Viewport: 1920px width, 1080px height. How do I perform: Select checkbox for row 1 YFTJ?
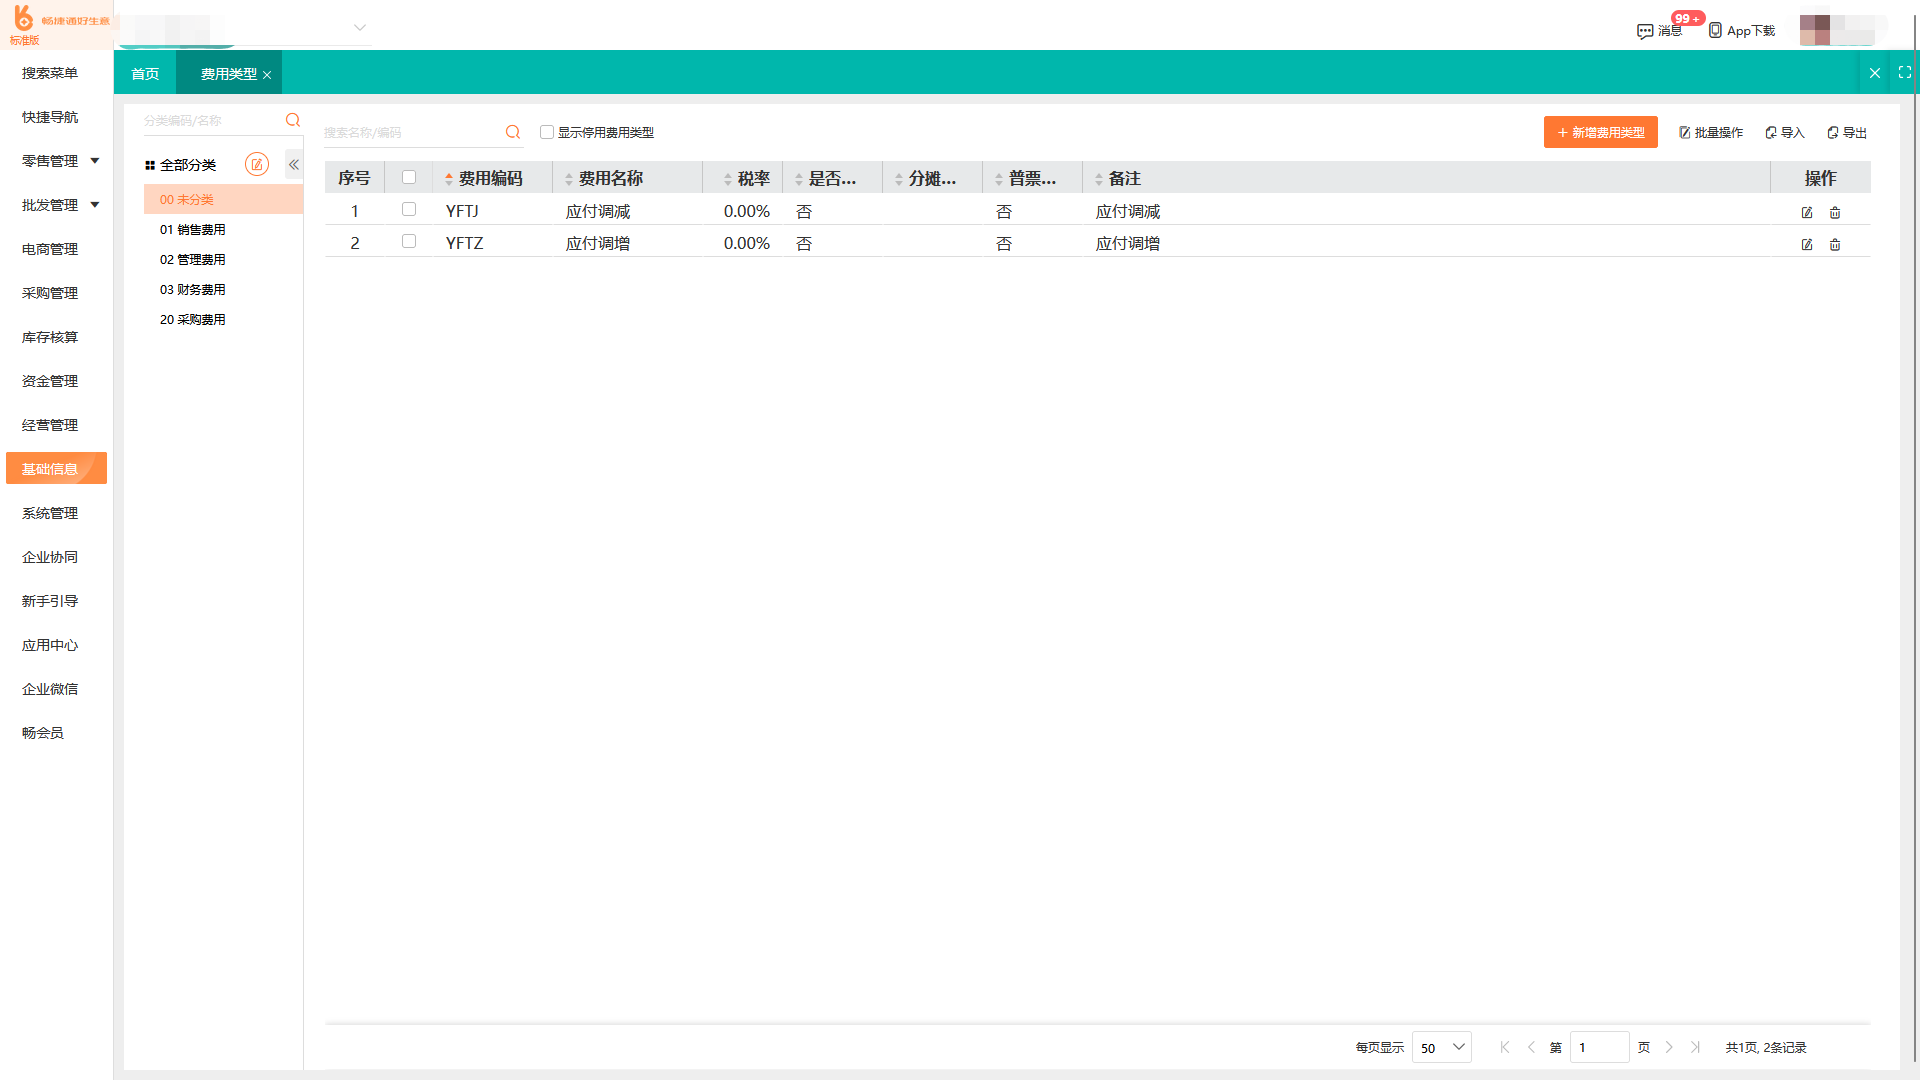[409, 208]
